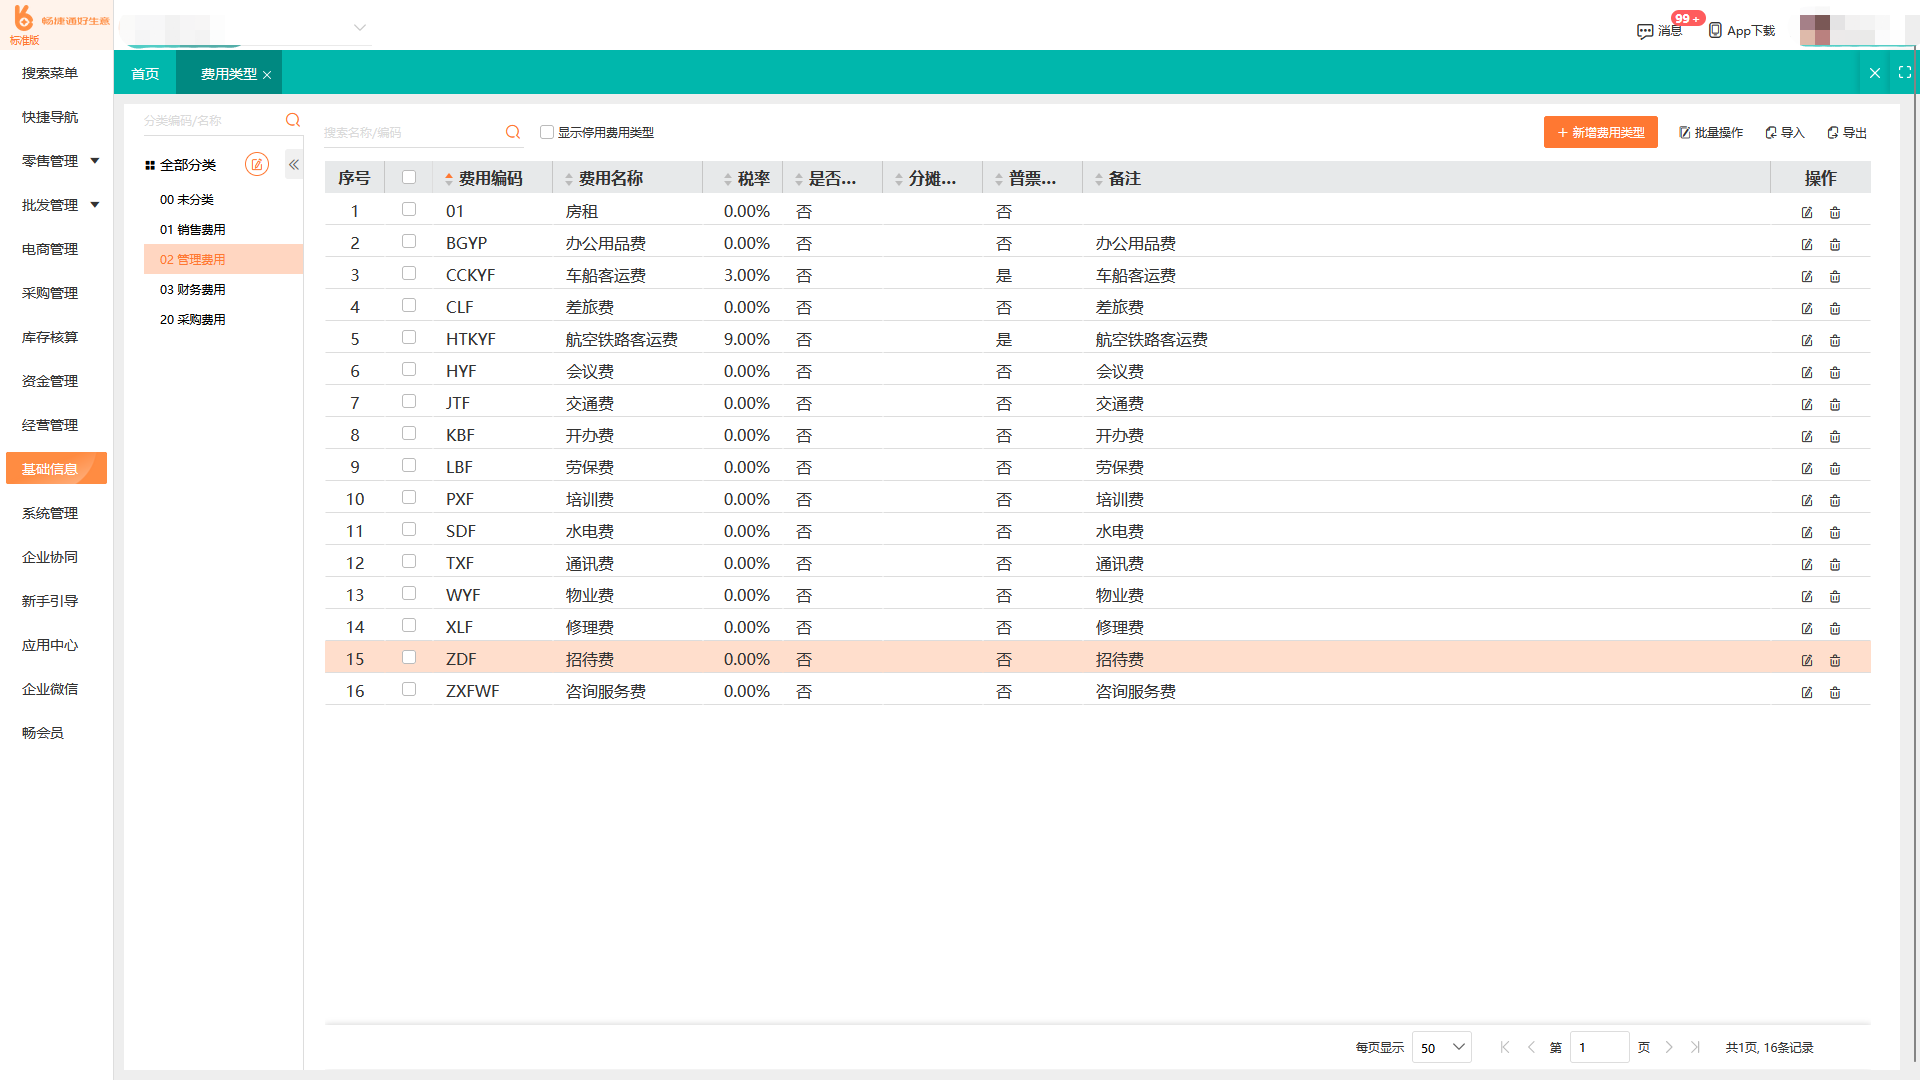
Task: Click 基础信息 menu item in sidebar
Action: click(53, 468)
